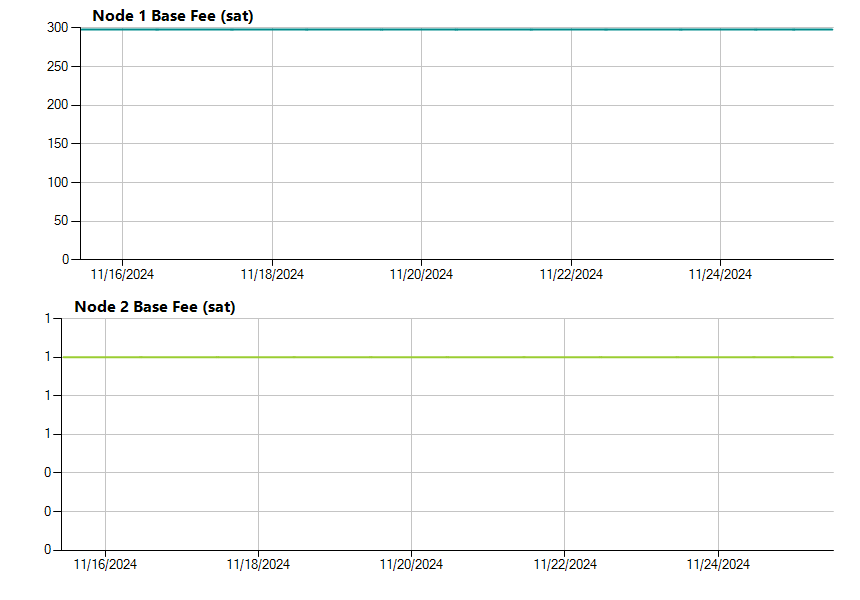Click the 200 y-axis label in Node 1 chart

click(x=56, y=105)
